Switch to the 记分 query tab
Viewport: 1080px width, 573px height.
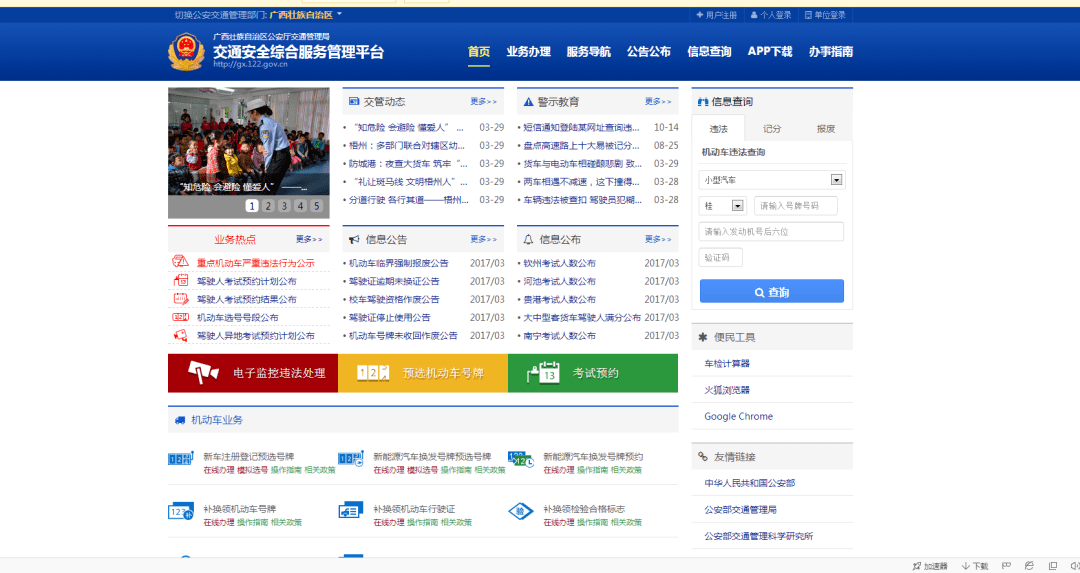[x=772, y=129]
